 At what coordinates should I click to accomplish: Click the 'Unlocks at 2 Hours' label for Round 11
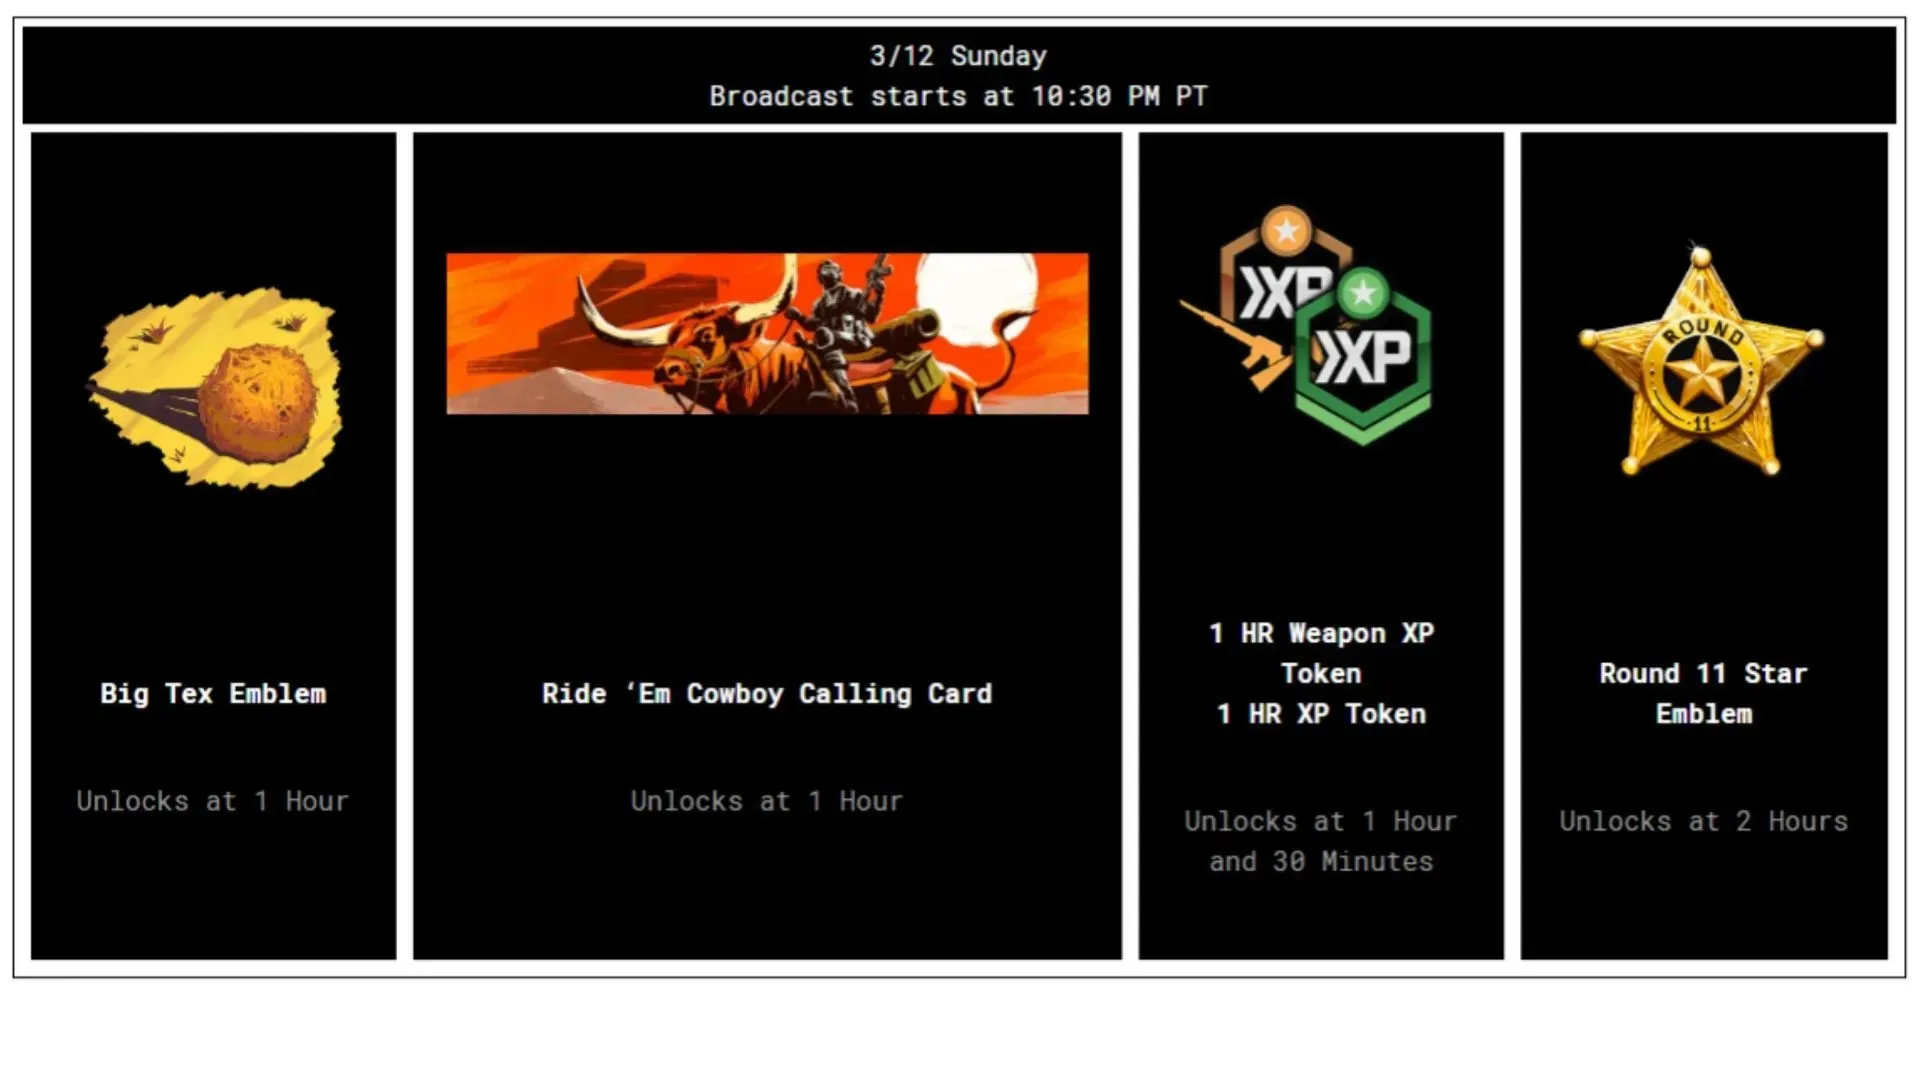pyautogui.click(x=1701, y=820)
